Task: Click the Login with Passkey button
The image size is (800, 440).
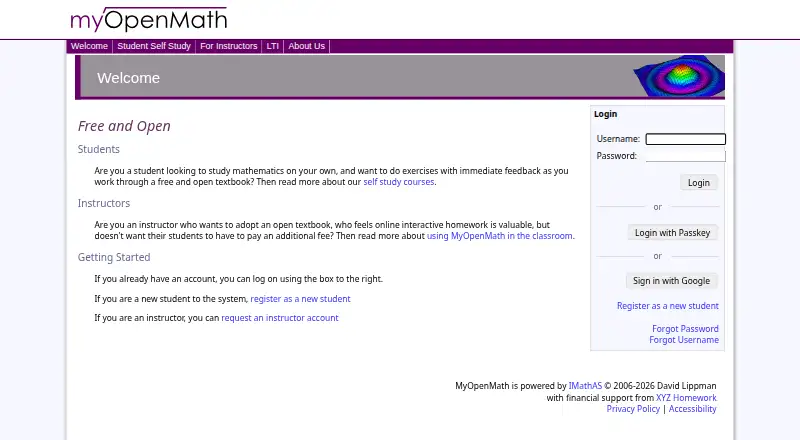Action: [x=672, y=233]
